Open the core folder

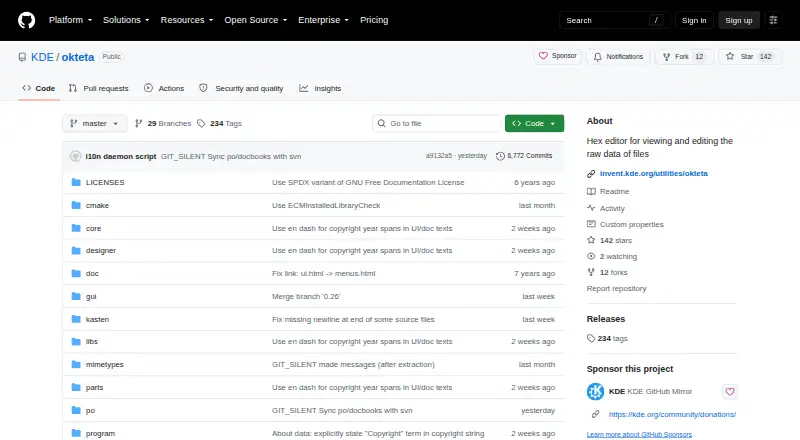pyautogui.click(x=93, y=228)
